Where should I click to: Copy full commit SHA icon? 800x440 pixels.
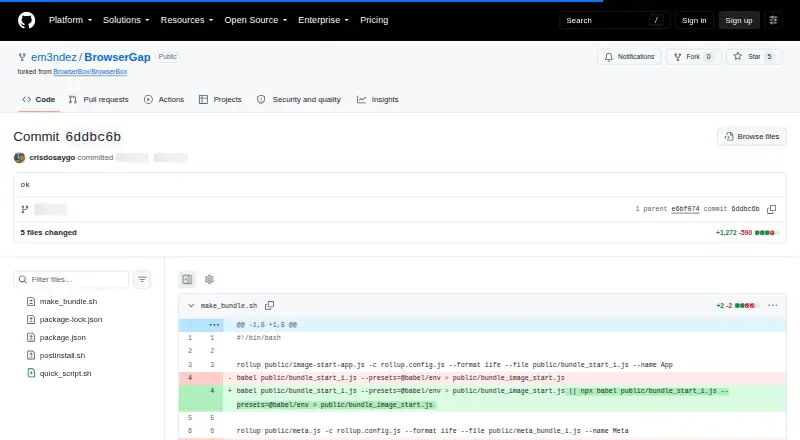click(771, 209)
